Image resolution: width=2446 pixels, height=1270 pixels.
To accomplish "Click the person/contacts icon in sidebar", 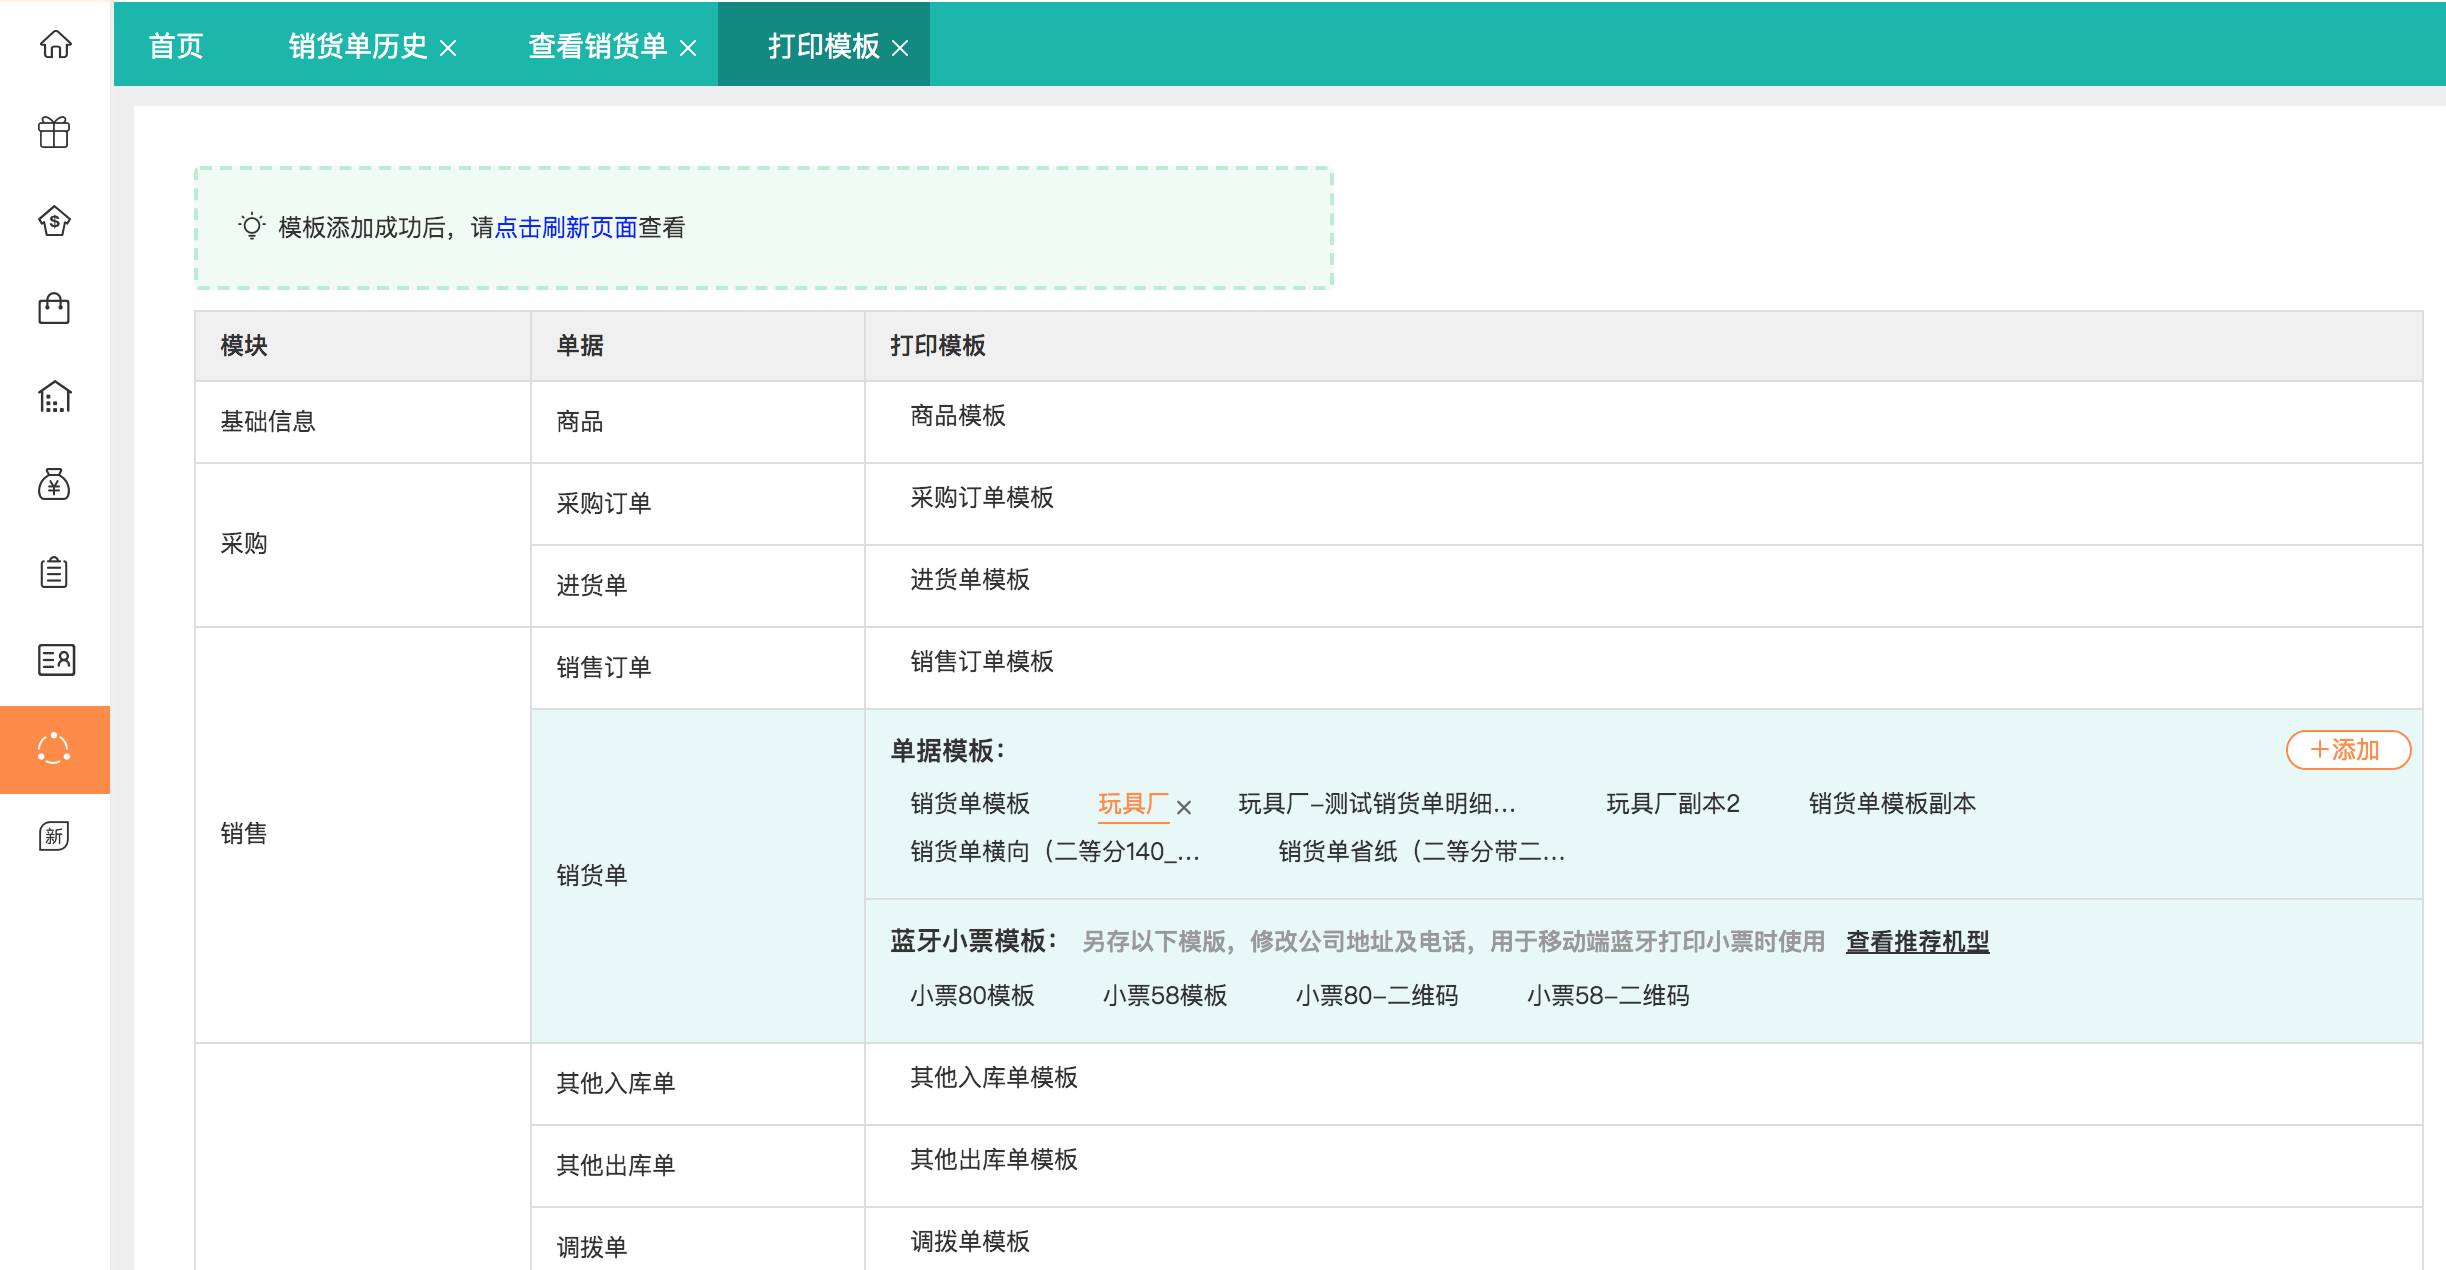I will pos(55,658).
